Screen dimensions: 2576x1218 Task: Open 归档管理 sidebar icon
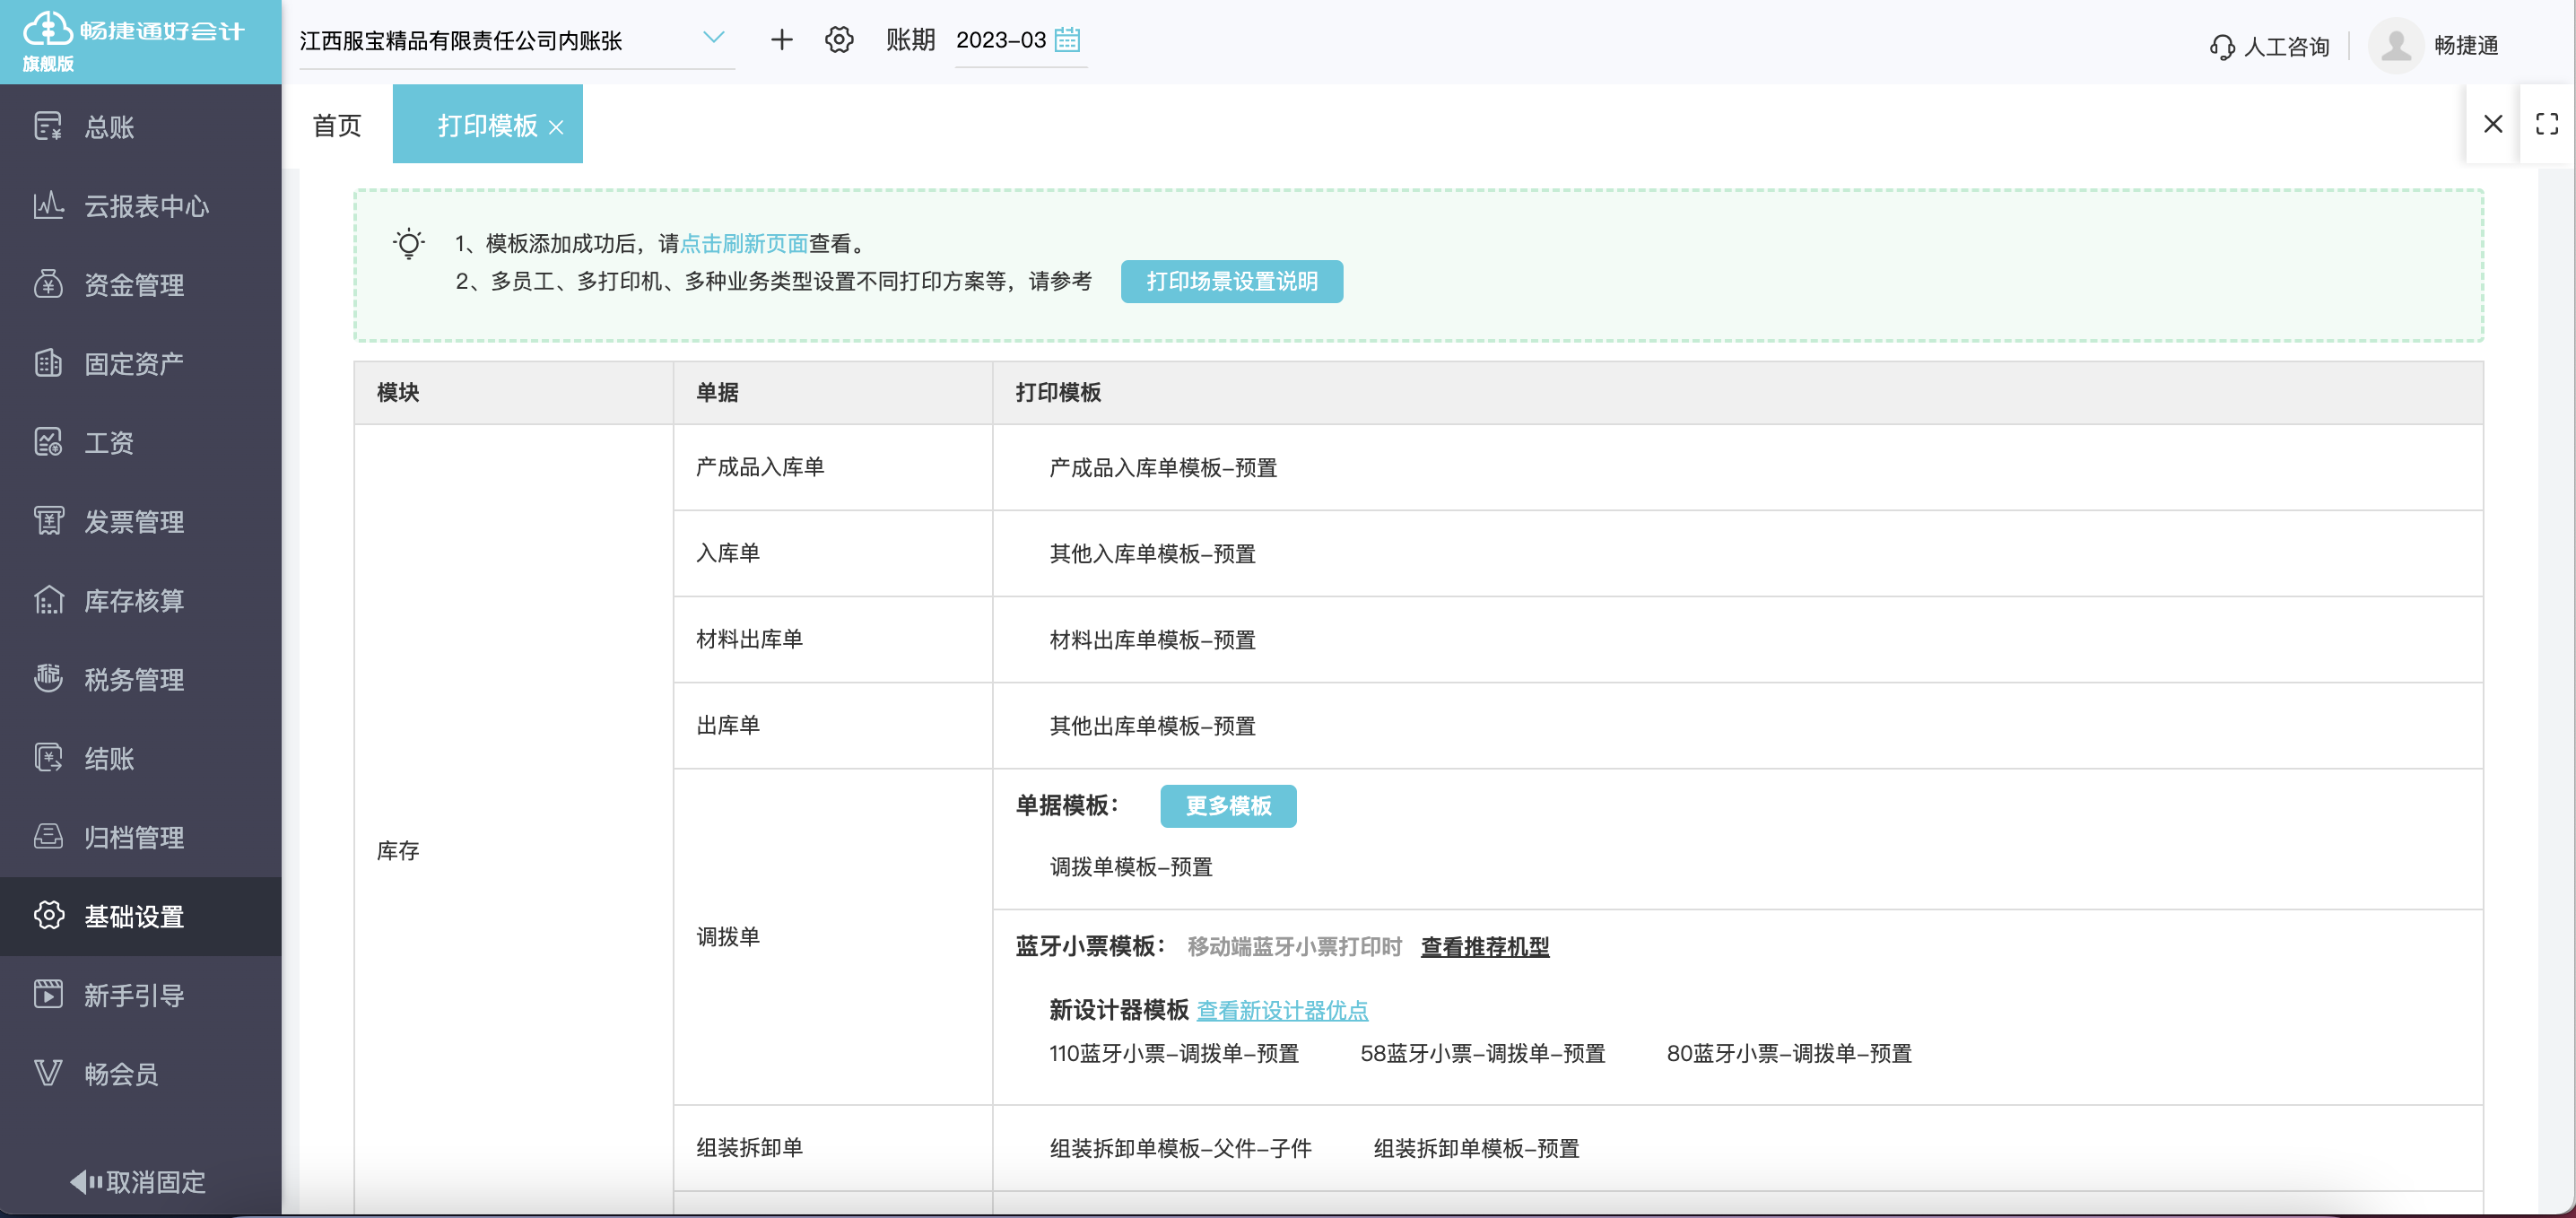[x=44, y=837]
